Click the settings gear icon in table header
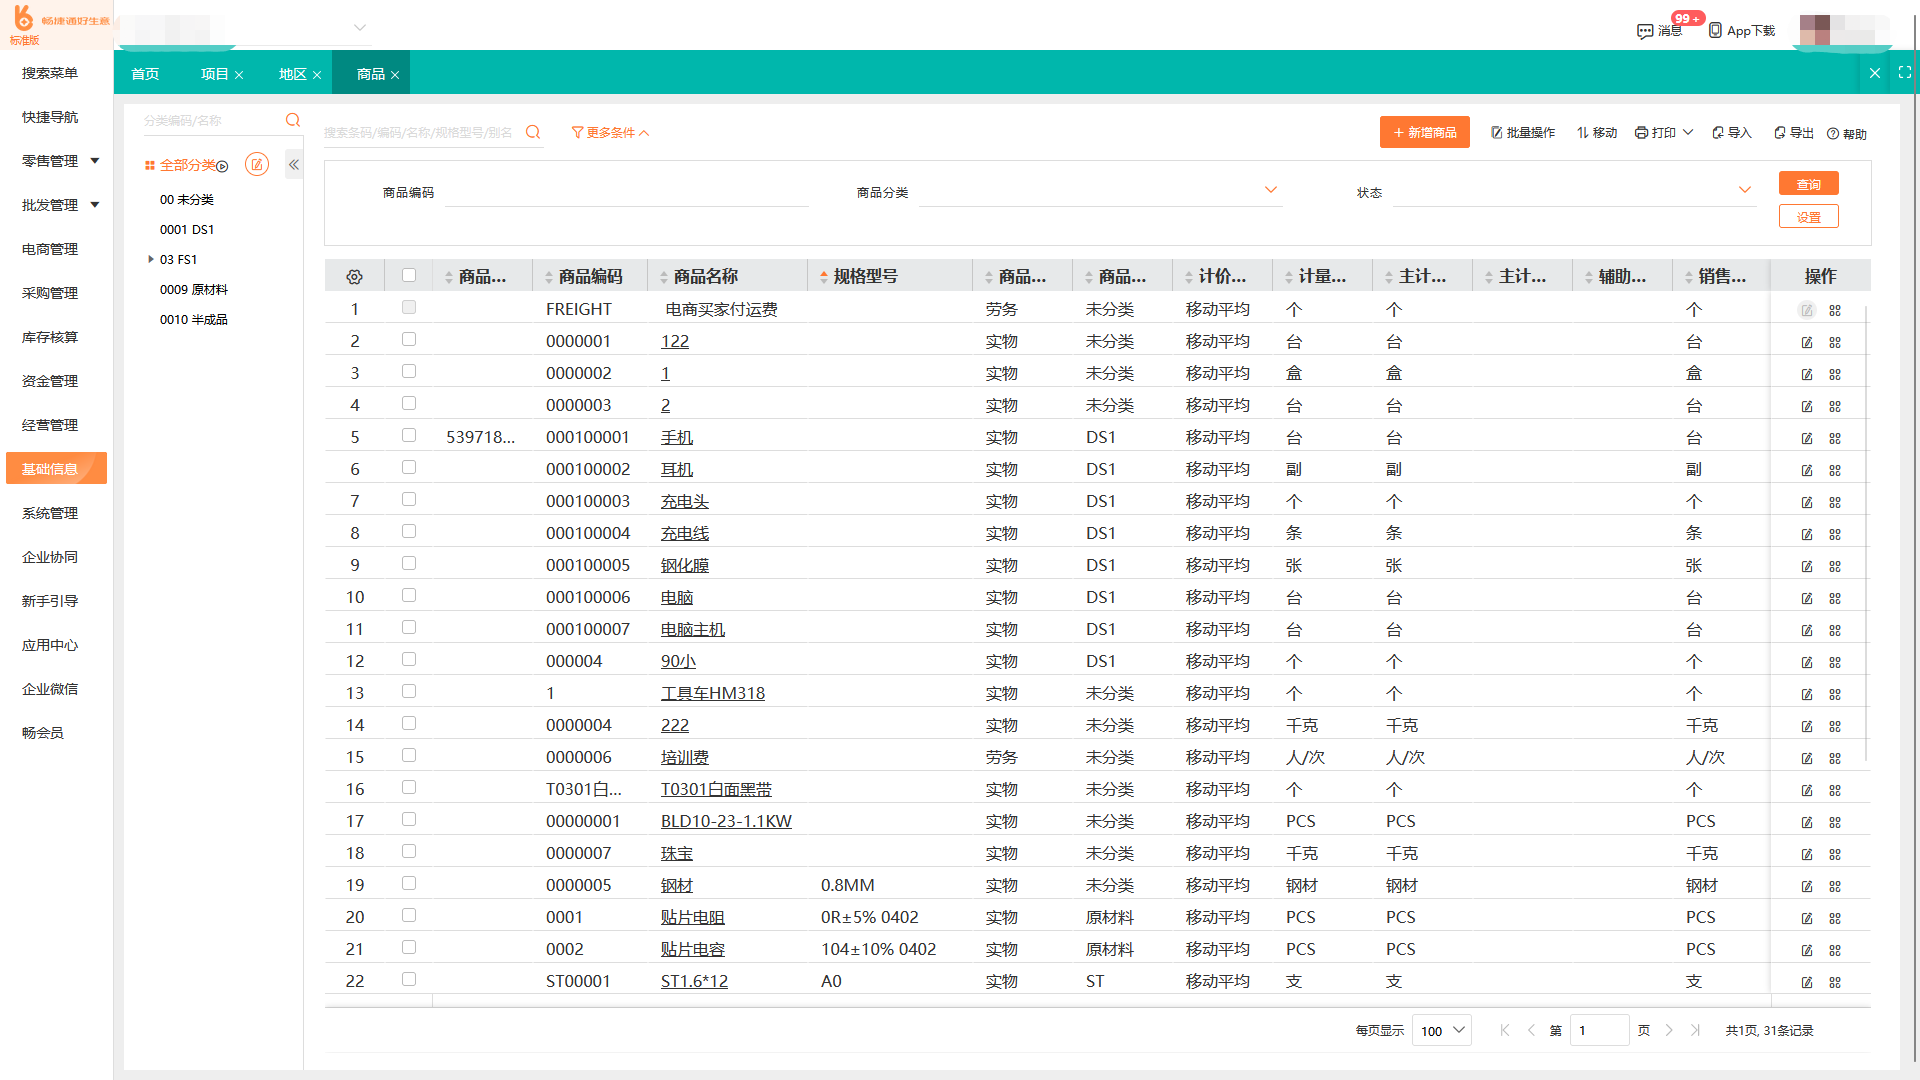Screen dimensions: 1920x1080 coord(353,276)
